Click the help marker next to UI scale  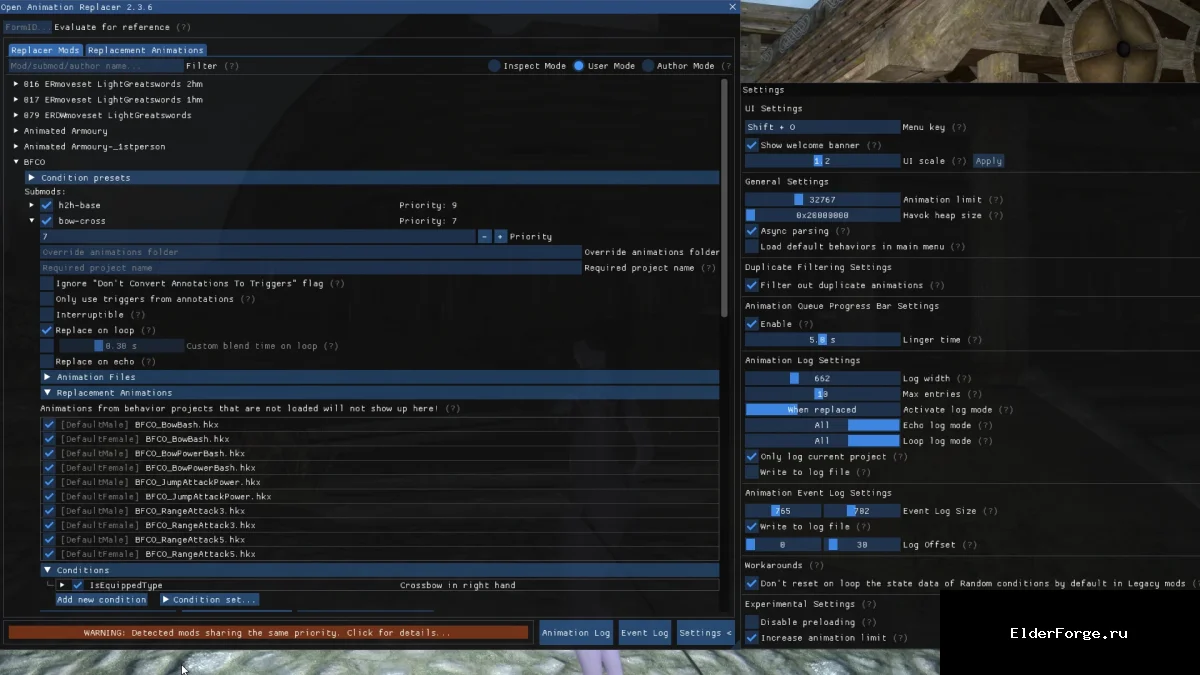[x=959, y=161]
